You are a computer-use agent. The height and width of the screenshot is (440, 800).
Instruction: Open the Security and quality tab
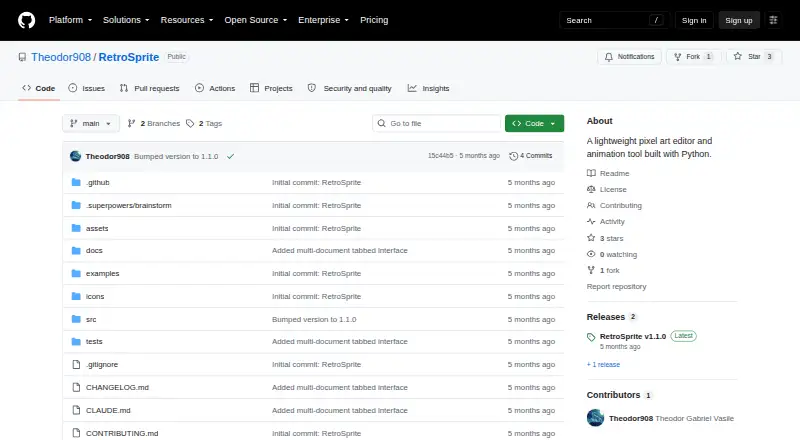(x=349, y=88)
